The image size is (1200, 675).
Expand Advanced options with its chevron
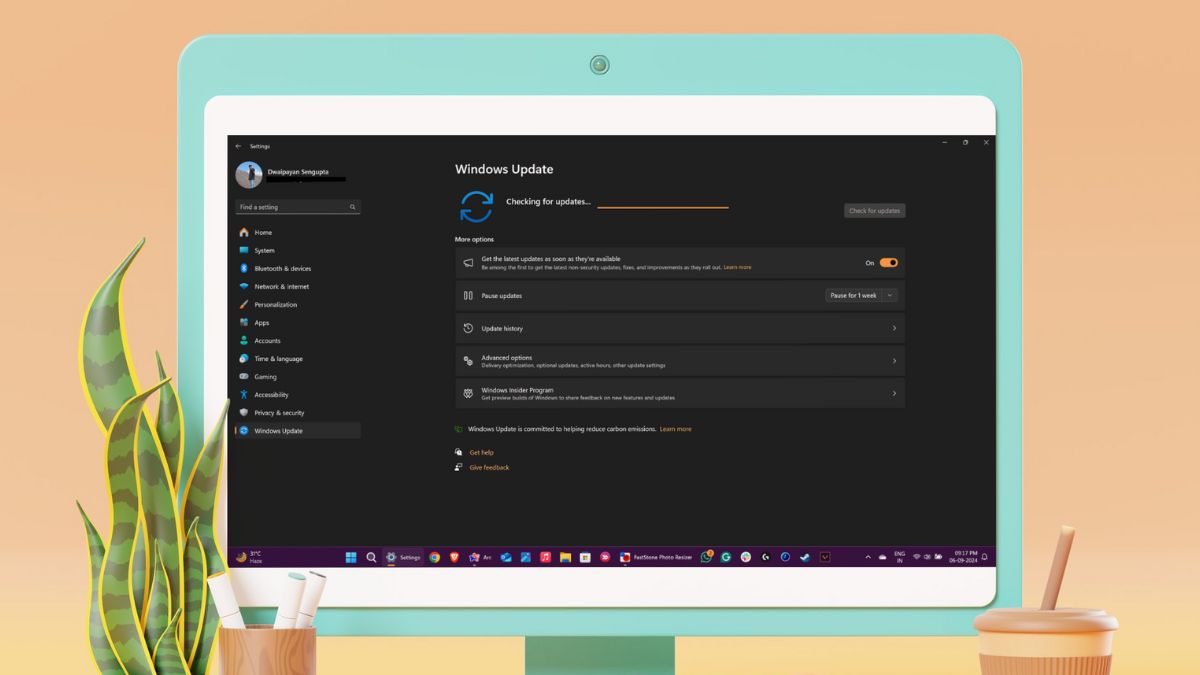click(x=894, y=361)
